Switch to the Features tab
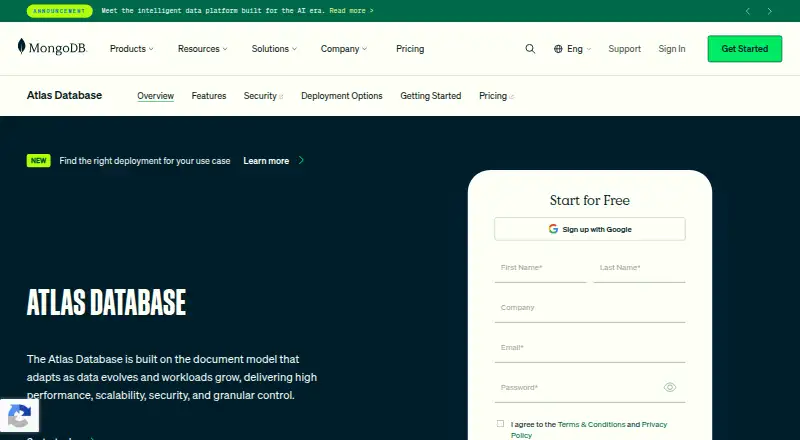 [x=209, y=96]
